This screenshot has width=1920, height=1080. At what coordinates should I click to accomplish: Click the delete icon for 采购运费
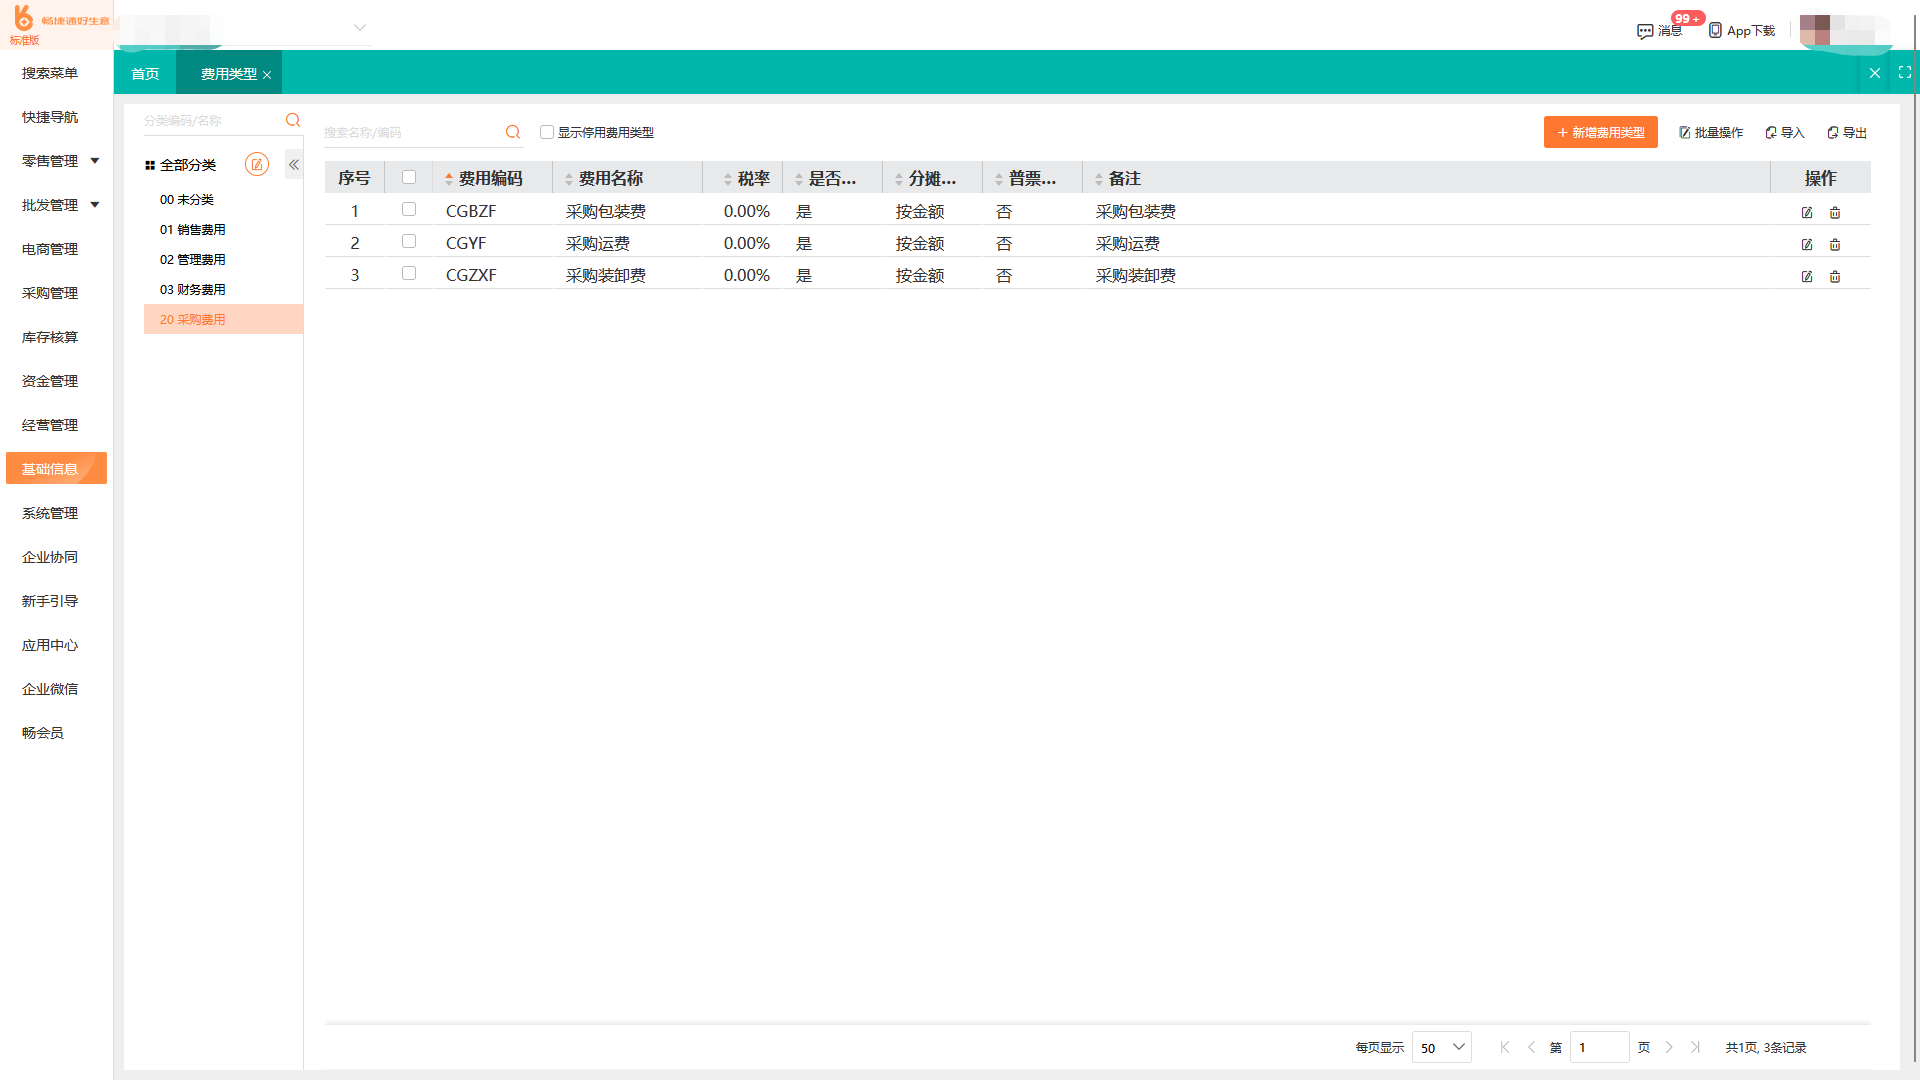(1836, 243)
